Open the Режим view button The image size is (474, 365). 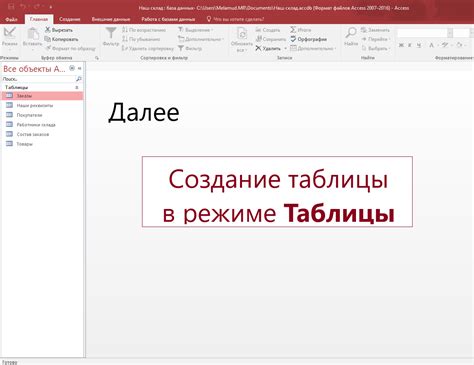9,38
